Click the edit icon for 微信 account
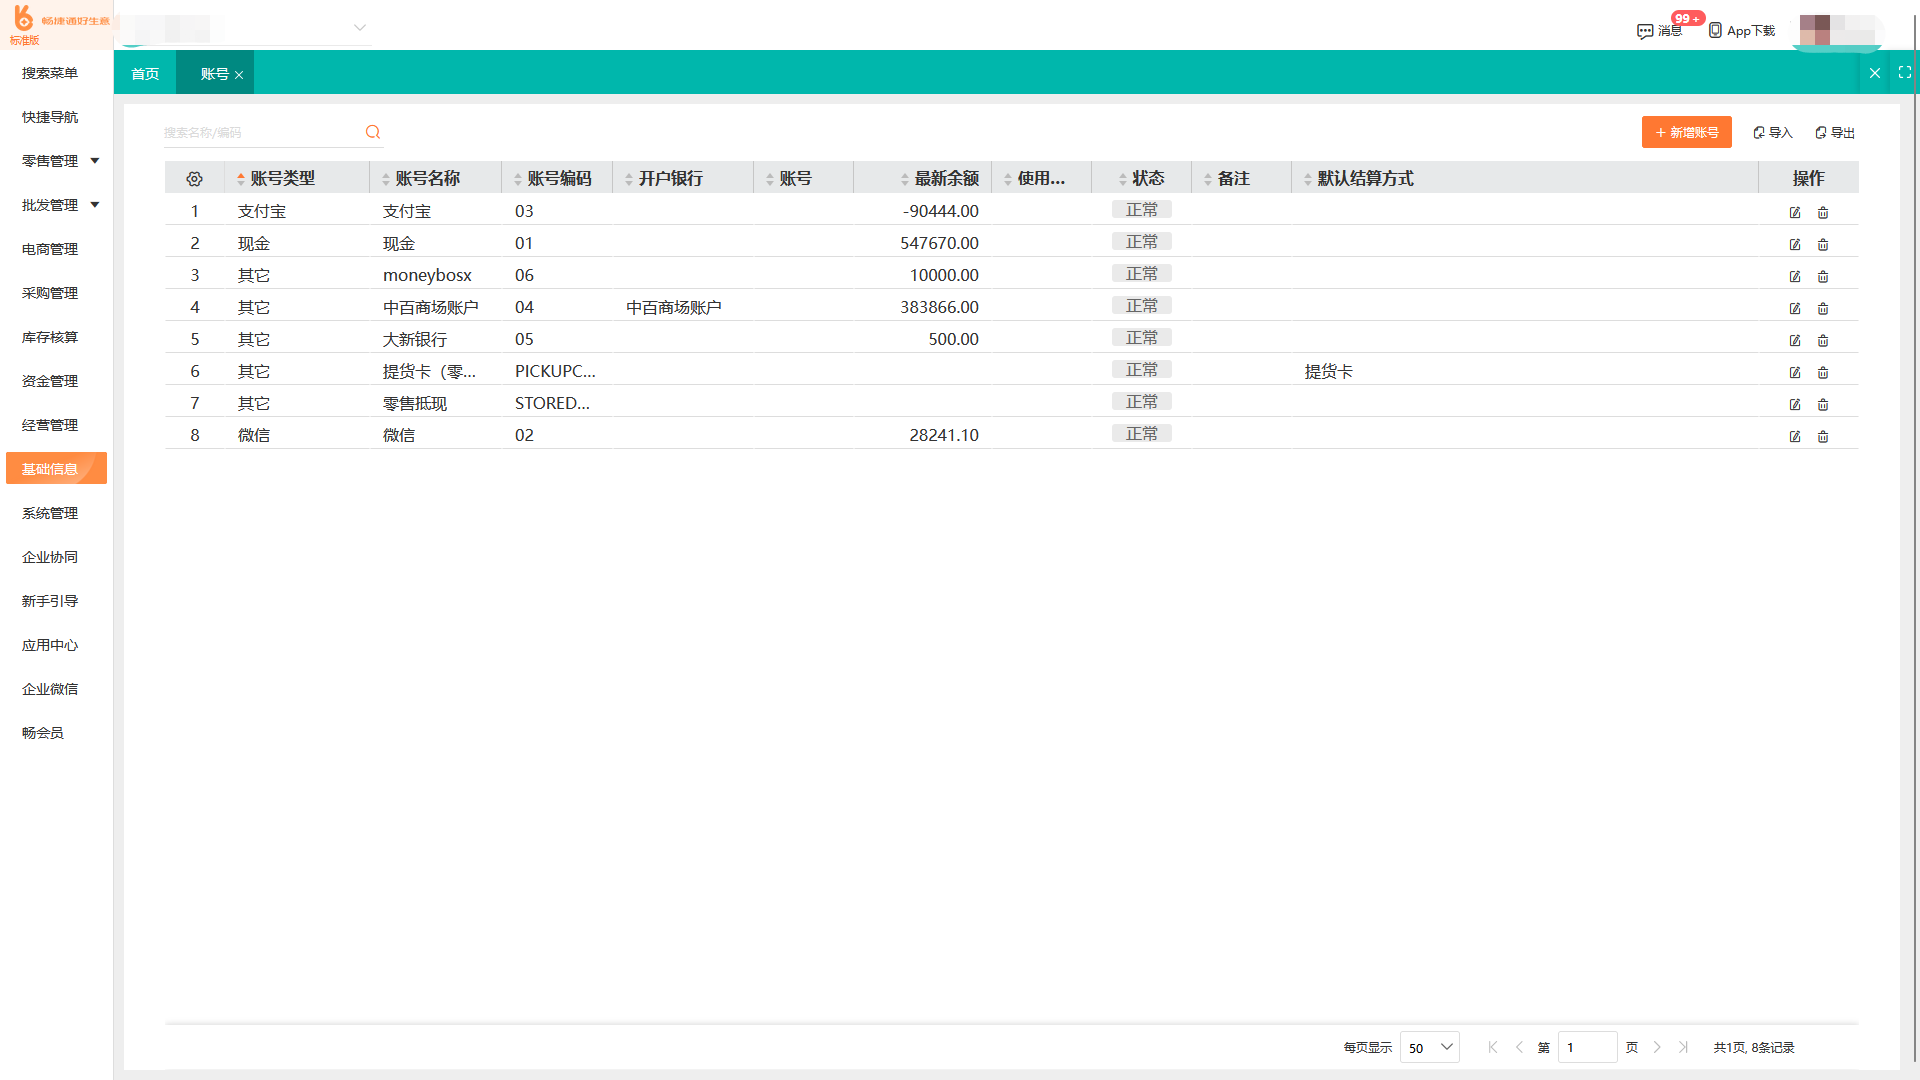 coord(1795,434)
